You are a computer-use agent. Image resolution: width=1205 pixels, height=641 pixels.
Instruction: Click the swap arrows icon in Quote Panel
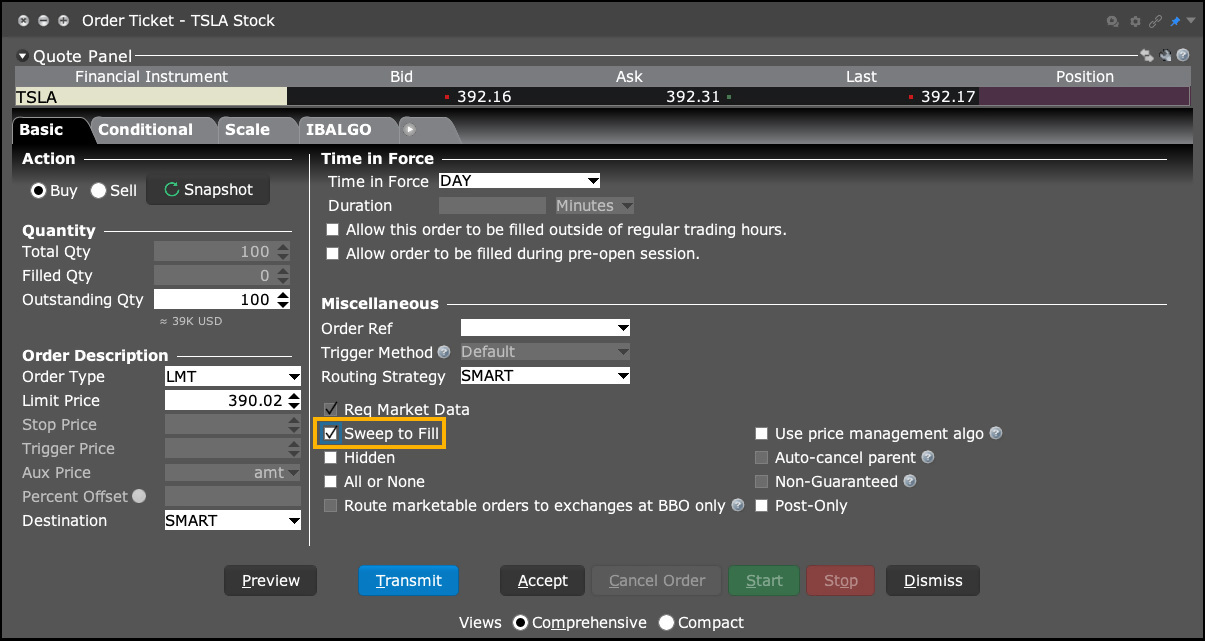tap(1148, 55)
